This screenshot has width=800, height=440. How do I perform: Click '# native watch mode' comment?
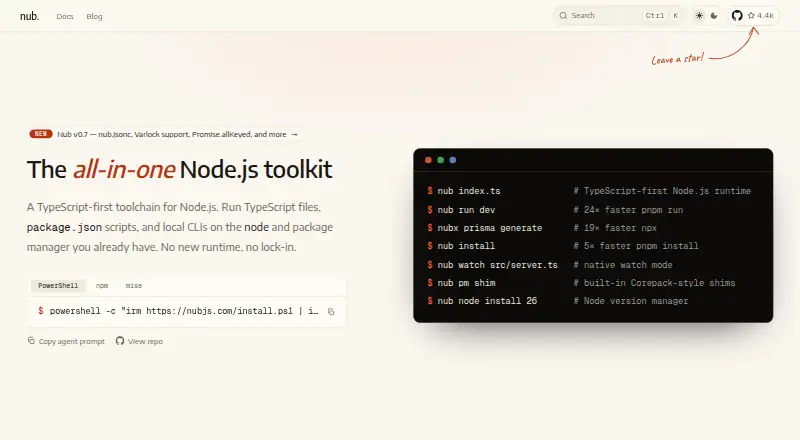623,265
